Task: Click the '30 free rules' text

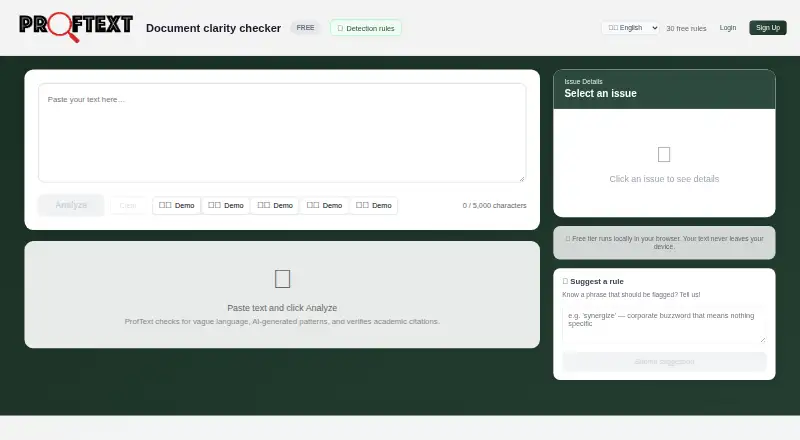Action: [x=686, y=29]
